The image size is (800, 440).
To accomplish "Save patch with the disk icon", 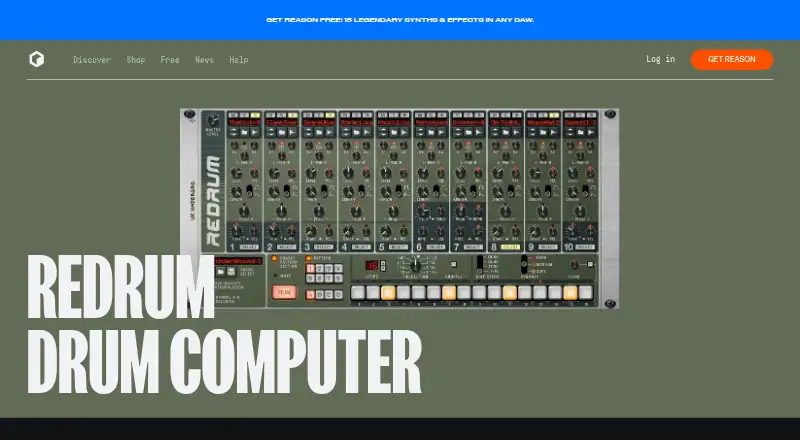I will pyautogui.click(x=231, y=272).
